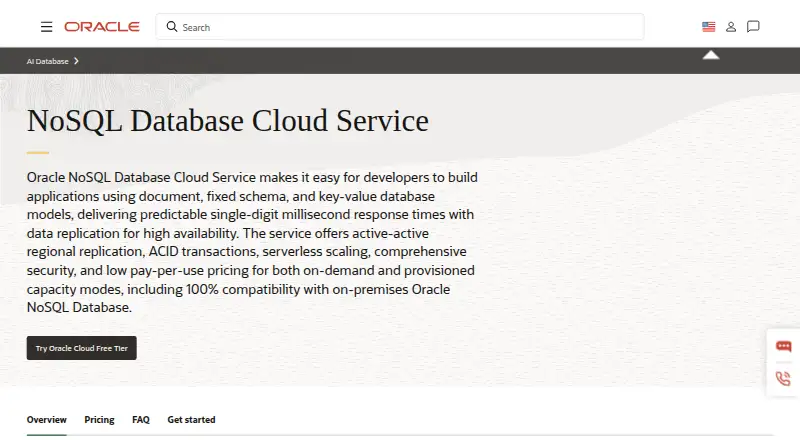This screenshot has width=800, height=440.
Task: Click the search magnifier icon
Action: point(172,27)
